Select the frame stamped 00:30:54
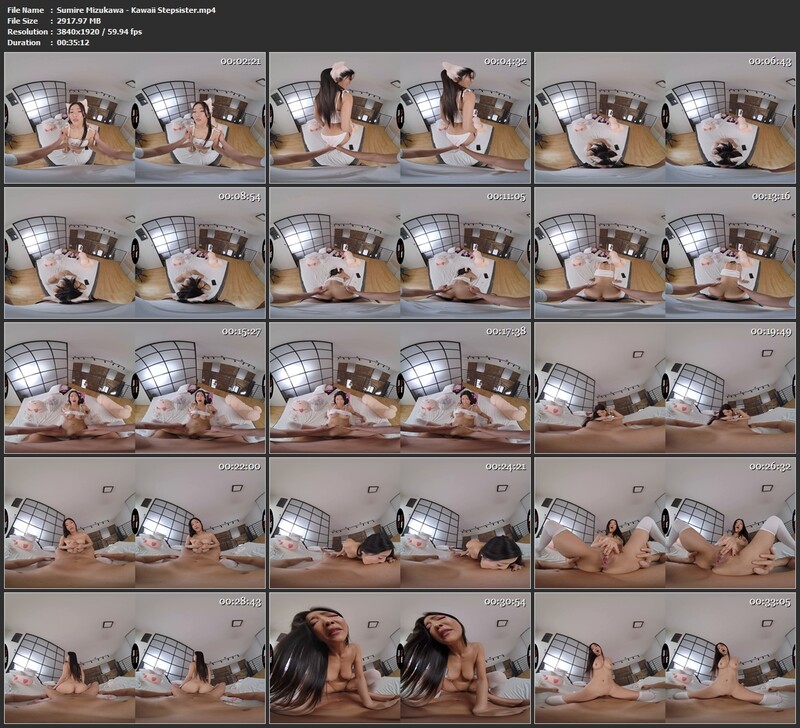 (x=399, y=656)
